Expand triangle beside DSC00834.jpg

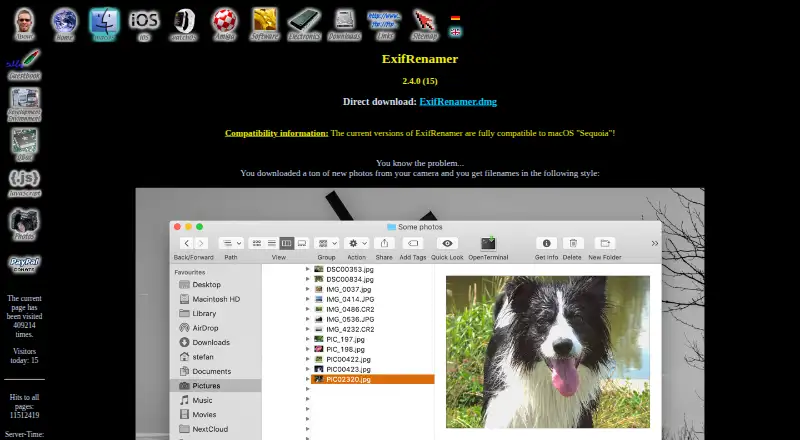(308, 279)
